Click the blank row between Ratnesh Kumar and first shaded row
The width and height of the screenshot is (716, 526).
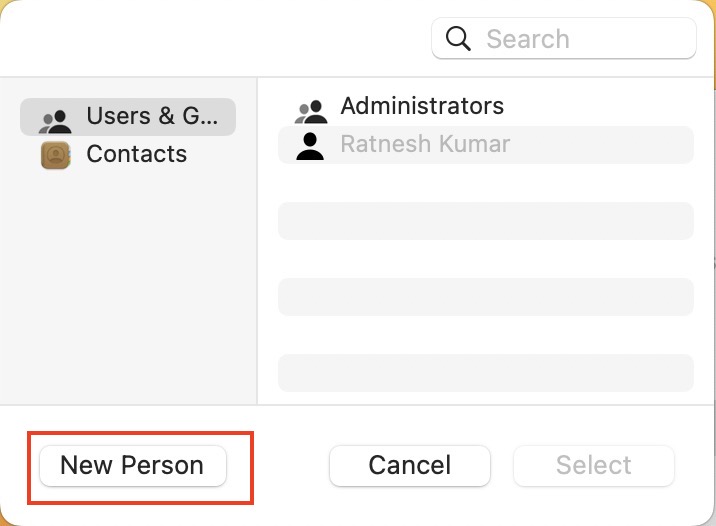486,183
